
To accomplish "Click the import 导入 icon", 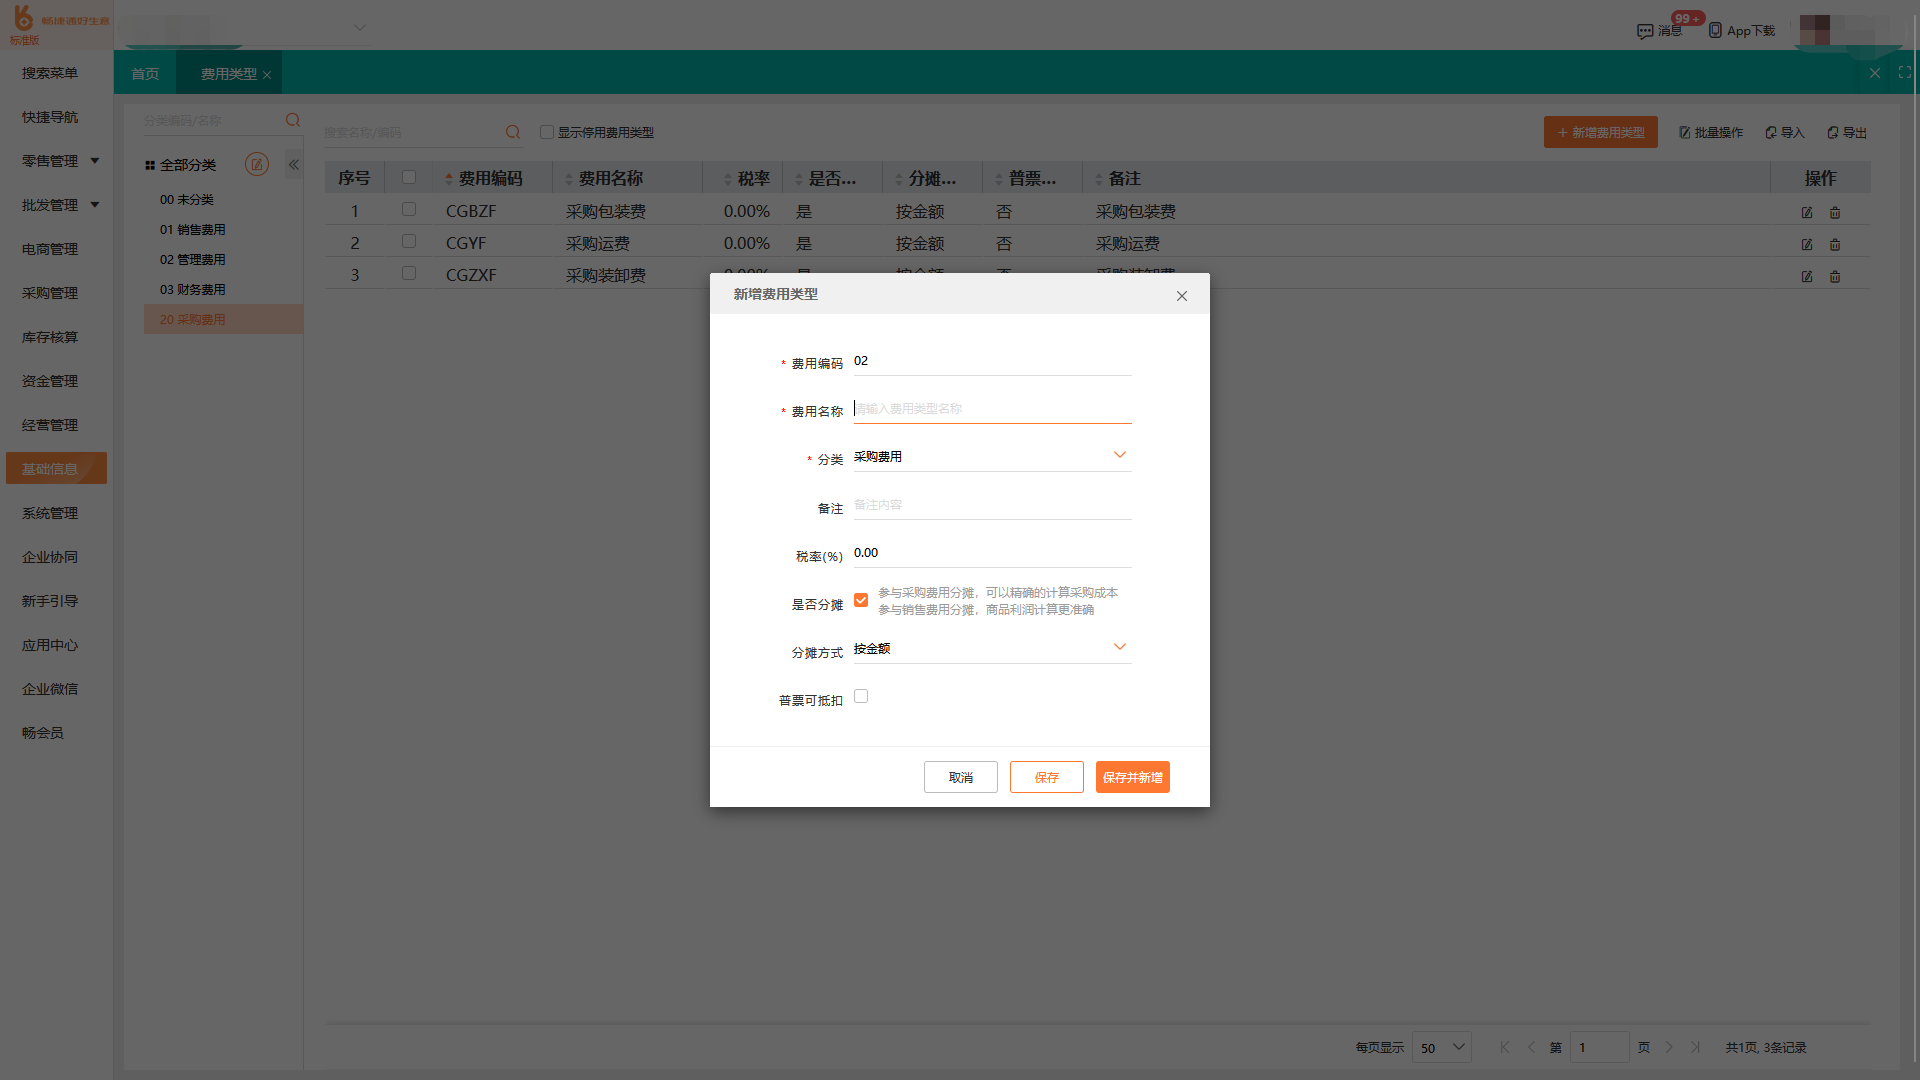I will [x=1785, y=131].
